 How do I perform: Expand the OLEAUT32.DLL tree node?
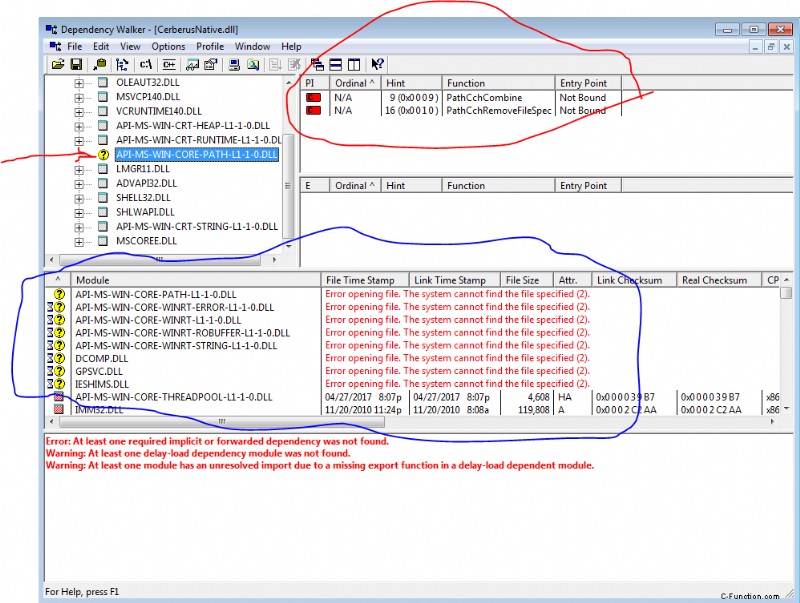click(x=79, y=83)
